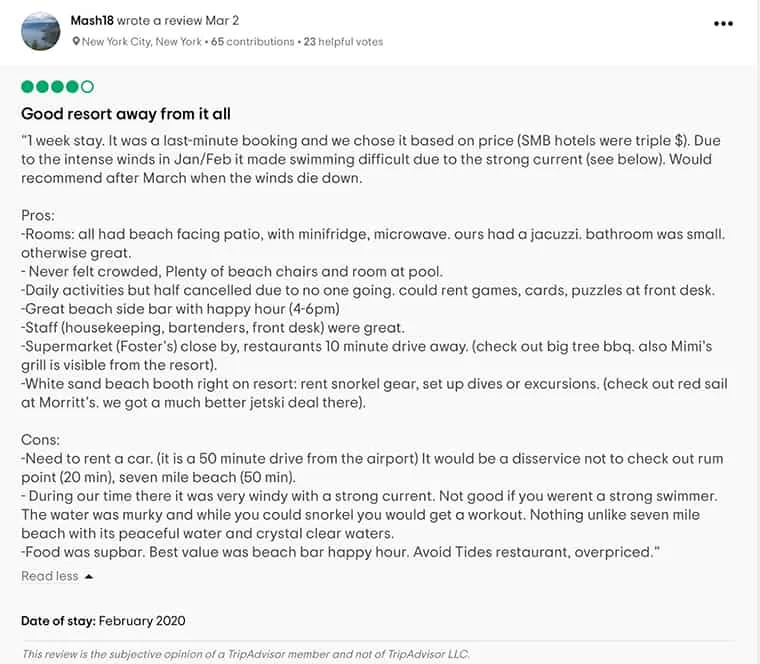
Task: Open the Mash18 username profile link
Action: tap(94, 20)
